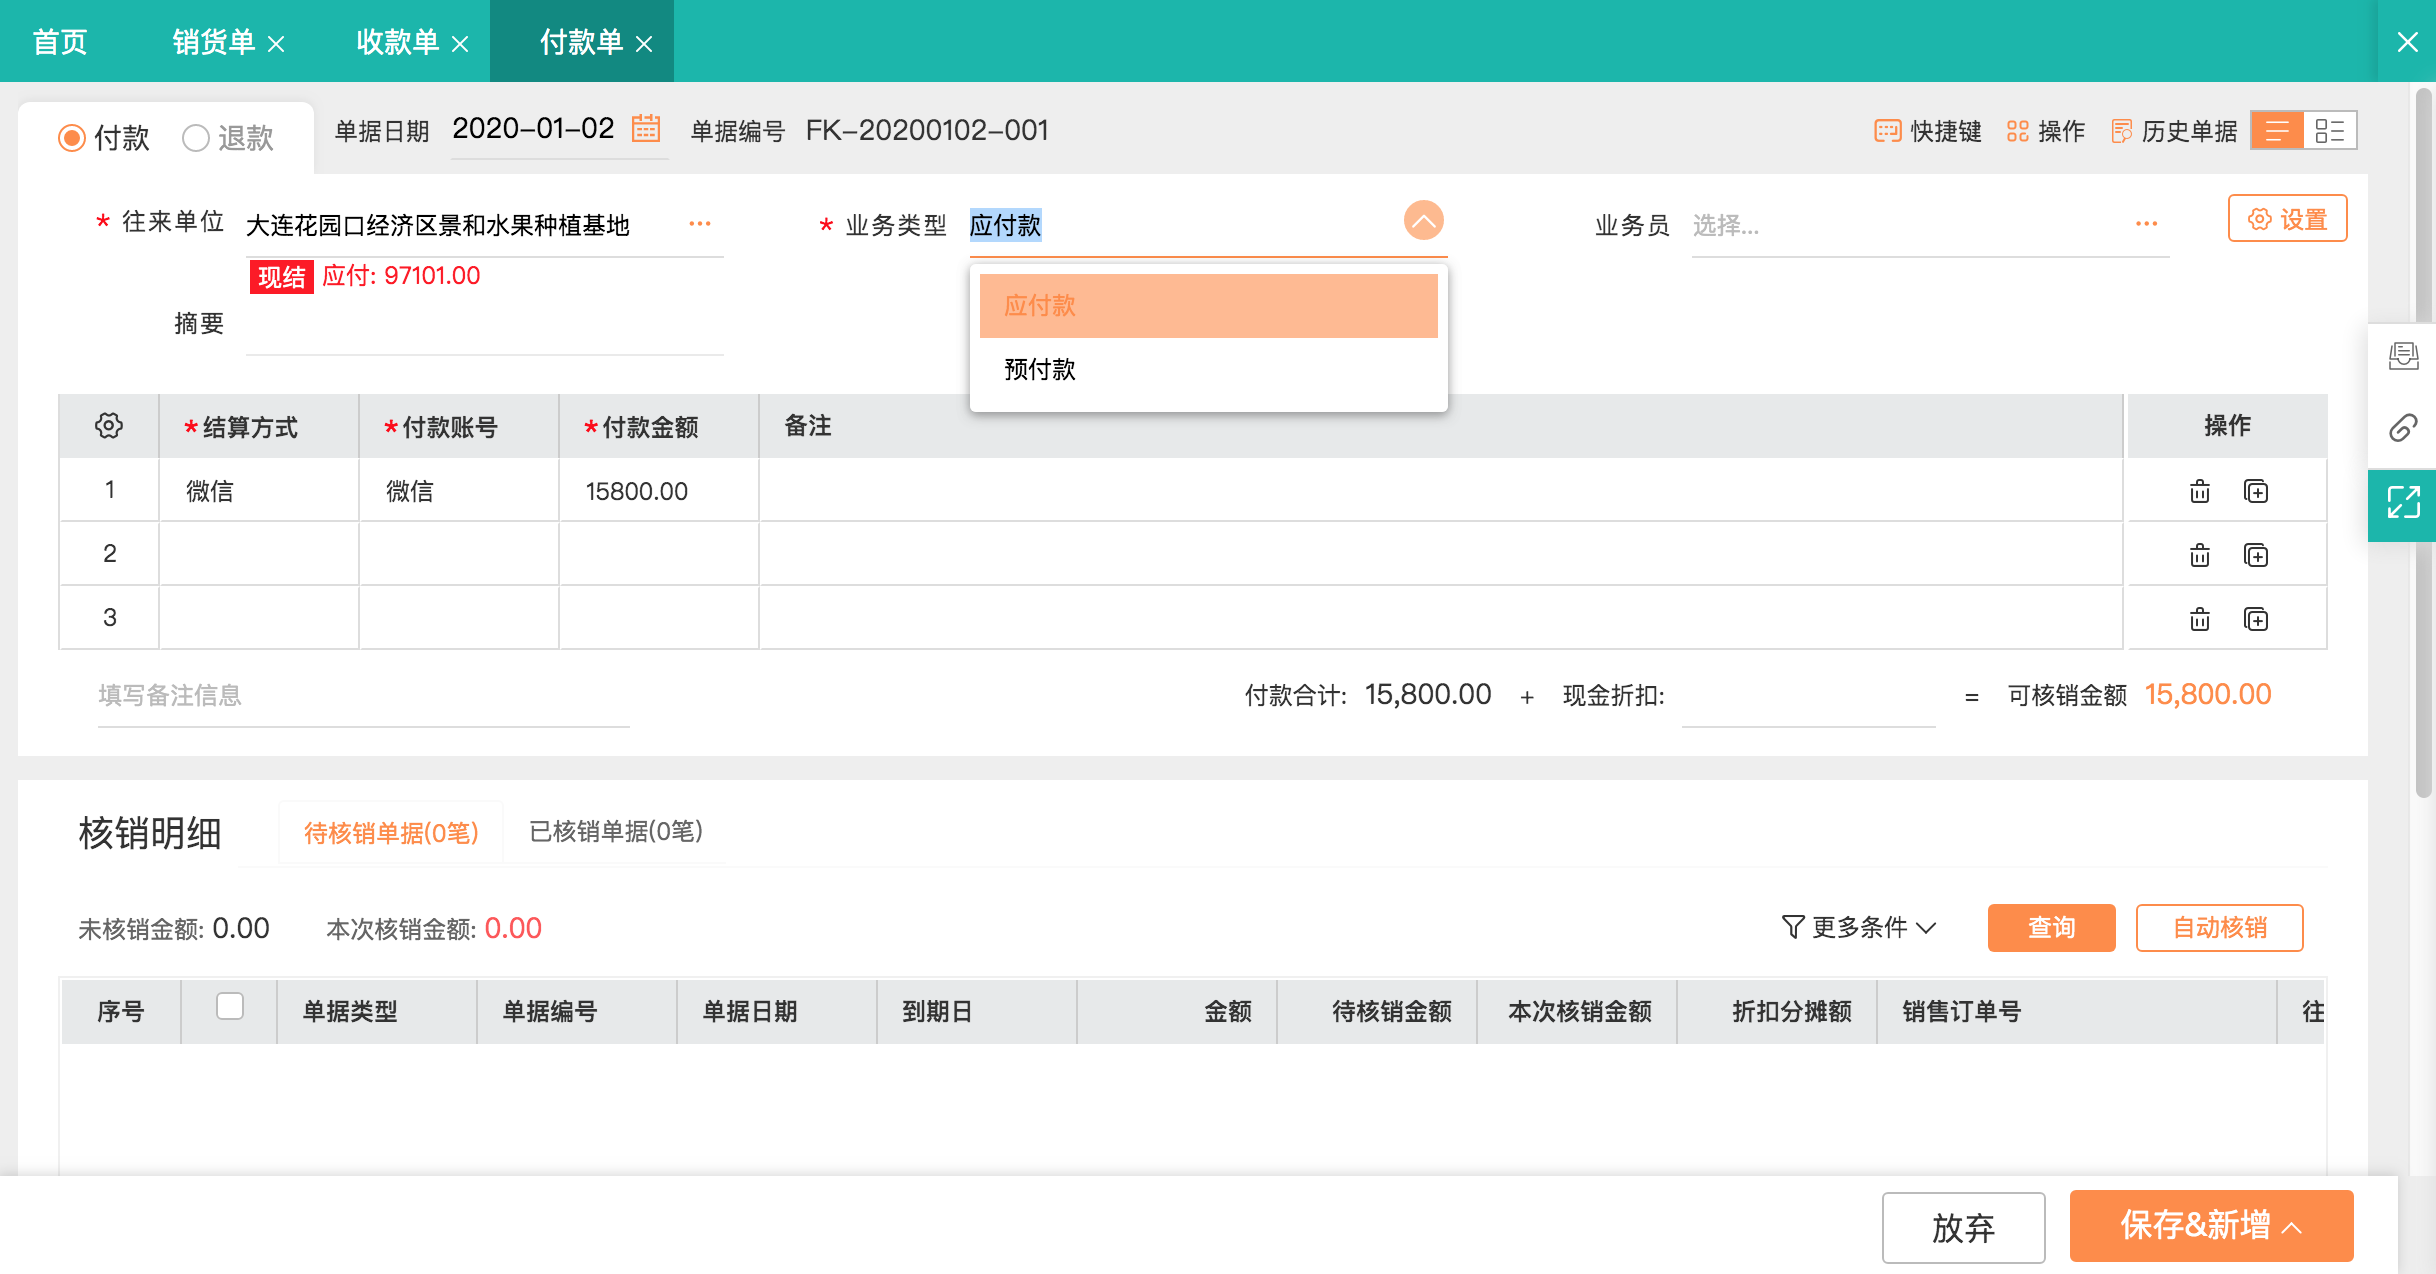Screen dimensions: 2436x1274
Task: Select 预付款 from business type dropdown
Action: (x=1039, y=369)
